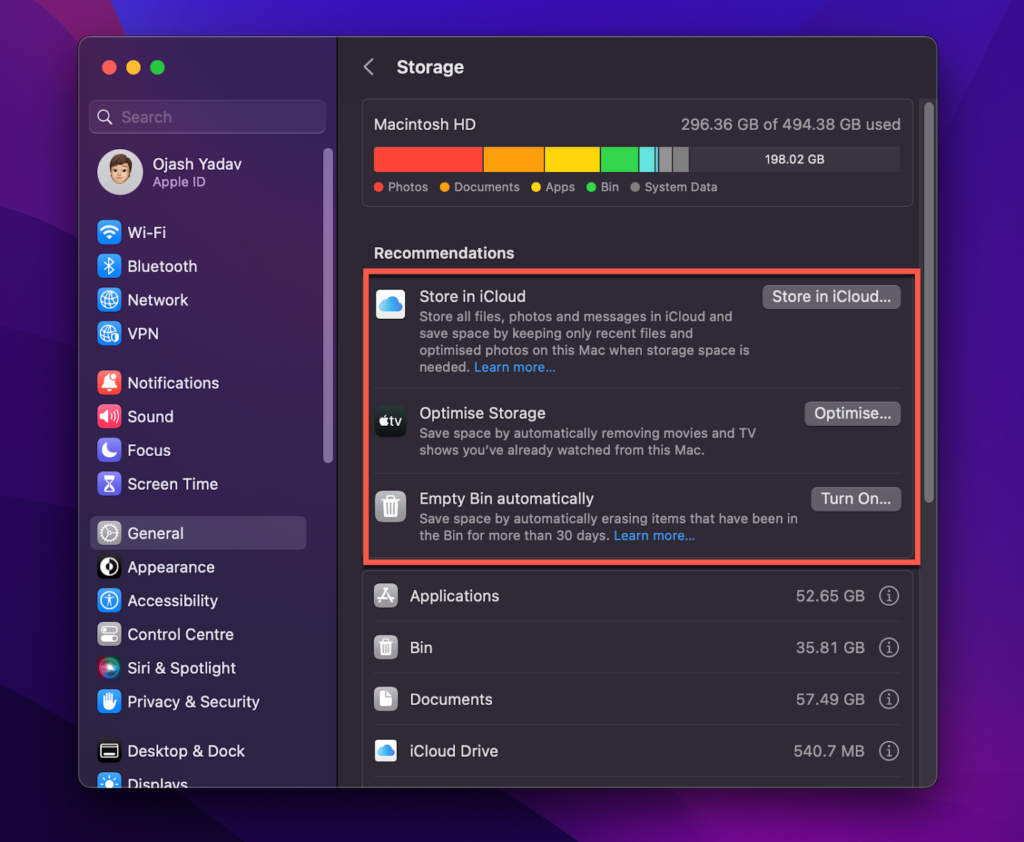Open Privacy & Security hand icon
Viewport: 1024px width, 842px height.
click(x=109, y=702)
